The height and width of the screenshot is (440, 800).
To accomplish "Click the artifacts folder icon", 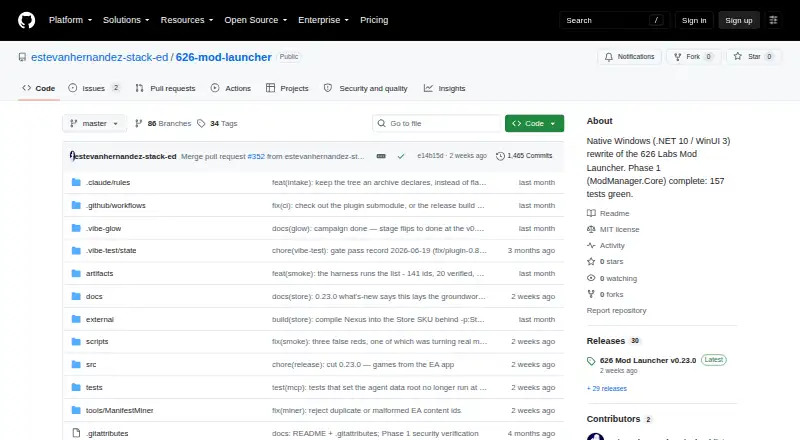I will click(x=76, y=274).
